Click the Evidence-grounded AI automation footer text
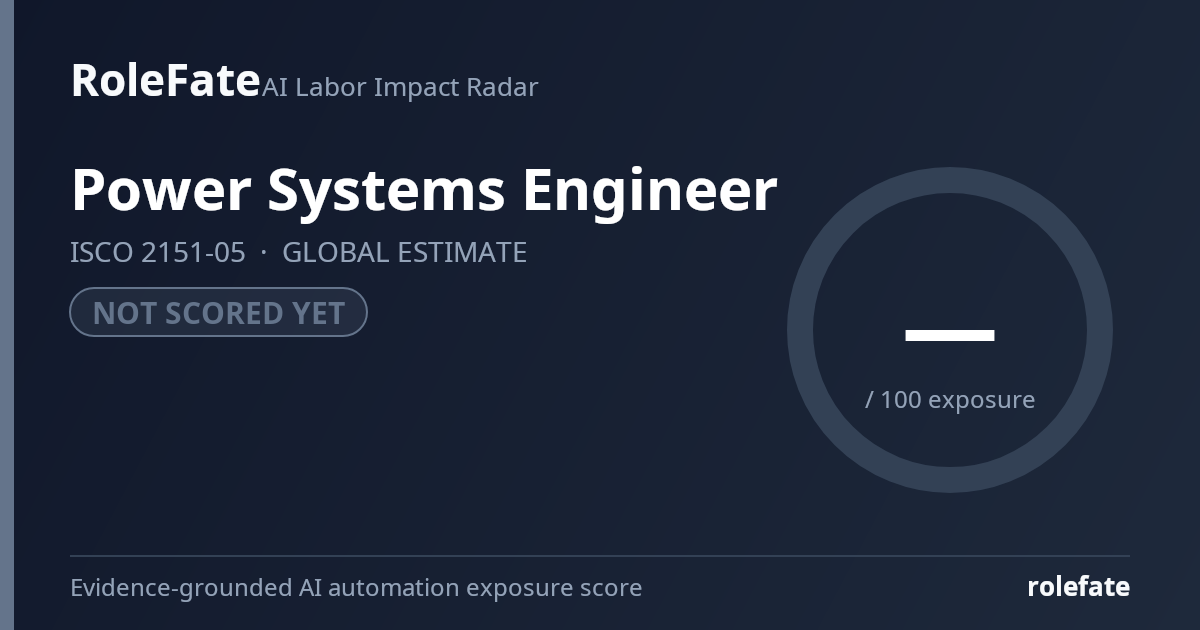 click(x=356, y=587)
